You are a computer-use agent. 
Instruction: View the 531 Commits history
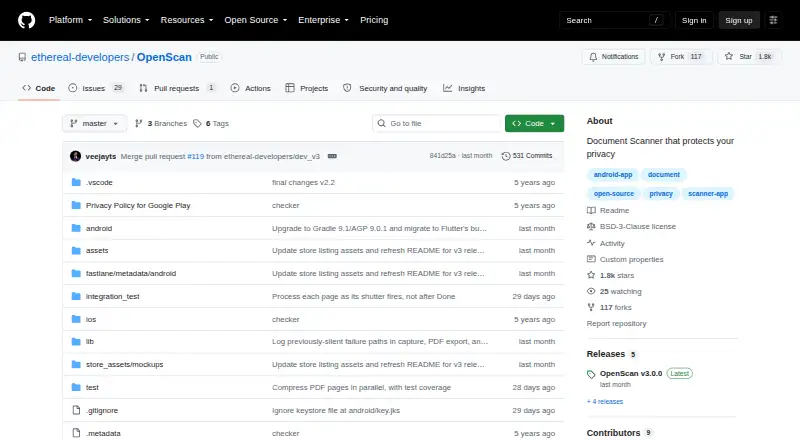(x=527, y=156)
